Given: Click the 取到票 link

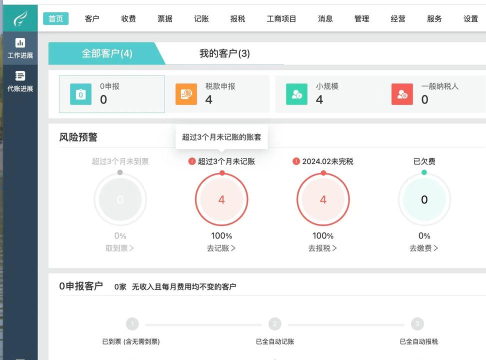Looking at the screenshot, I should (x=120, y=248).
